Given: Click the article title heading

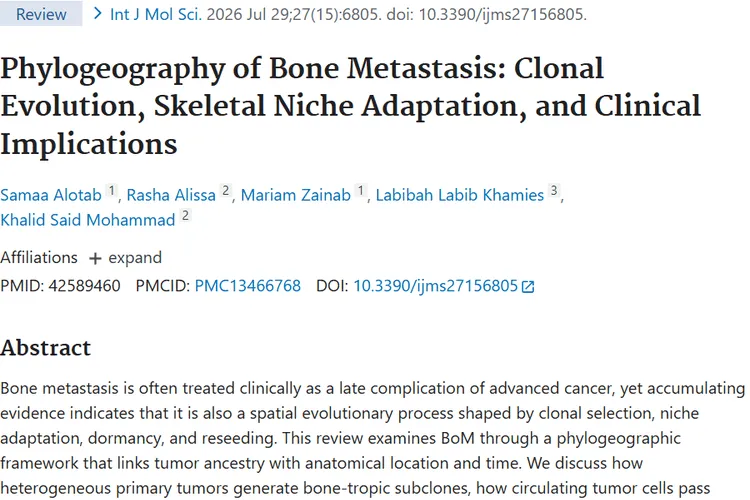Looking at the screenshot, I should click(351, 106).
